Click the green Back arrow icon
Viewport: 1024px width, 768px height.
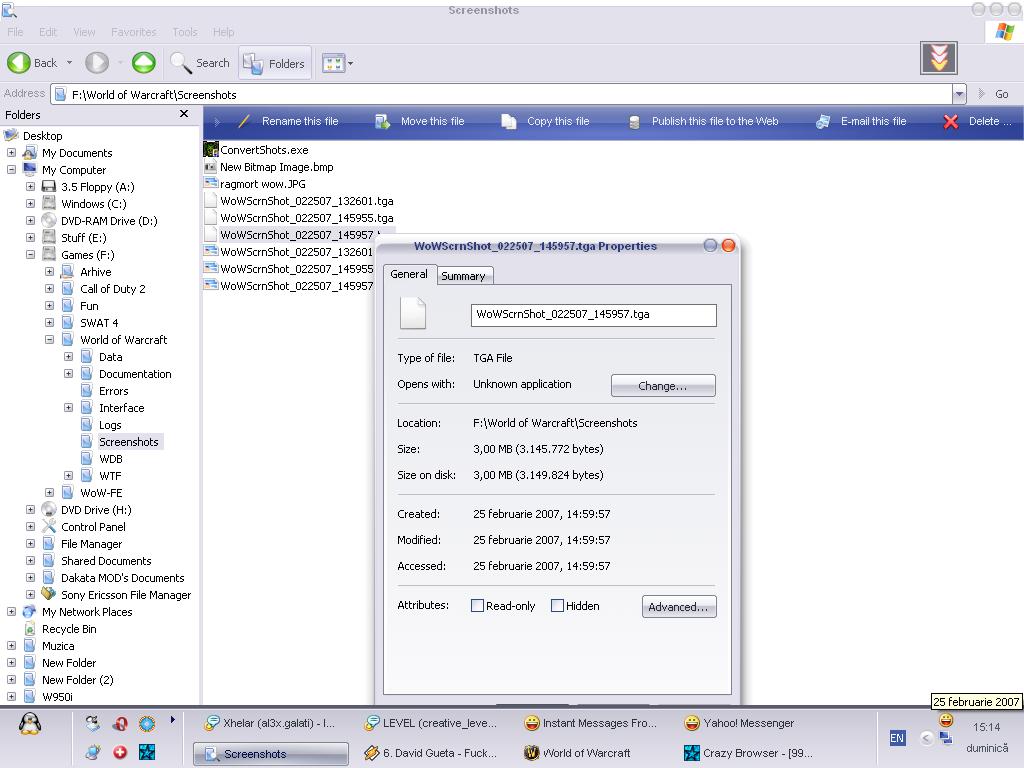pos(19,63)
